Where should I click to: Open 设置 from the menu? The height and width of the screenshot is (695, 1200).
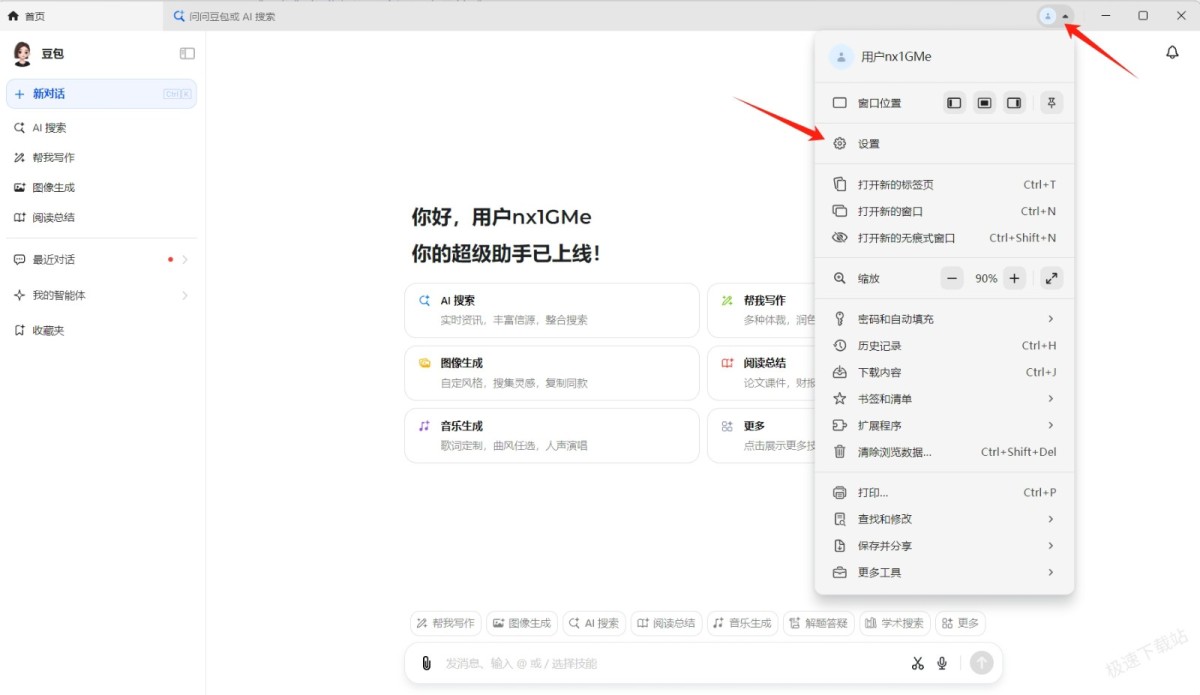click(869, 144)
